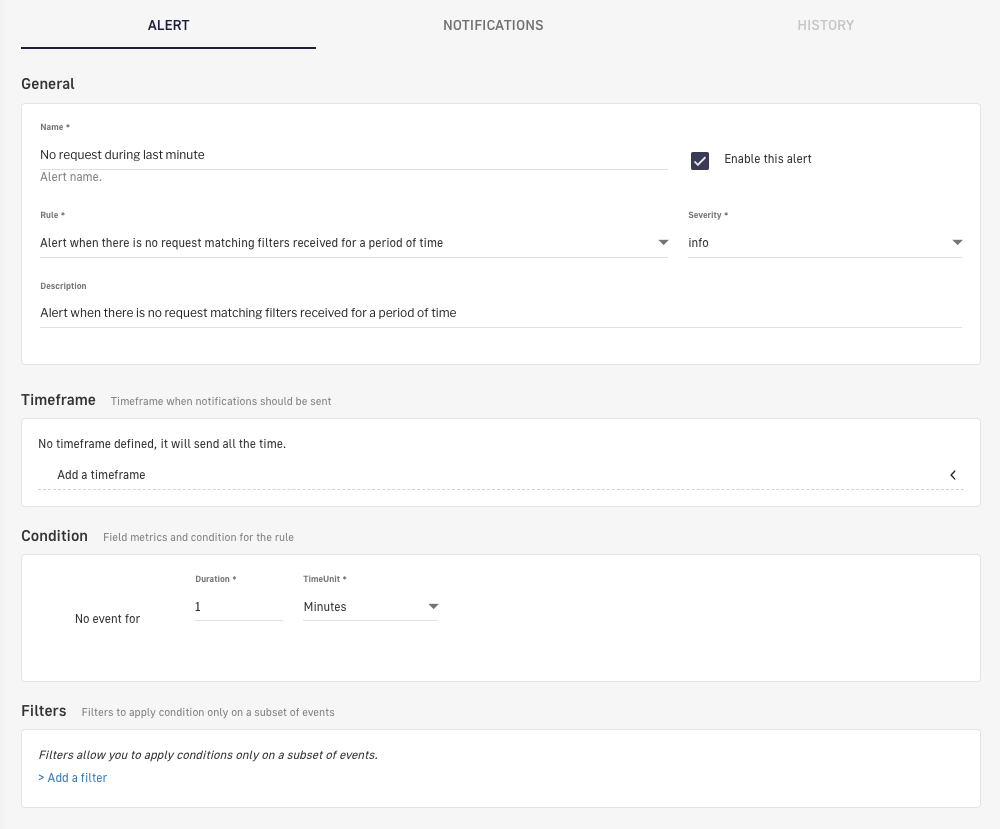Viewport: 1000px width, 829px height.
Task: Click the chevron icon on timeframe row
Action: tap(953, 475)
